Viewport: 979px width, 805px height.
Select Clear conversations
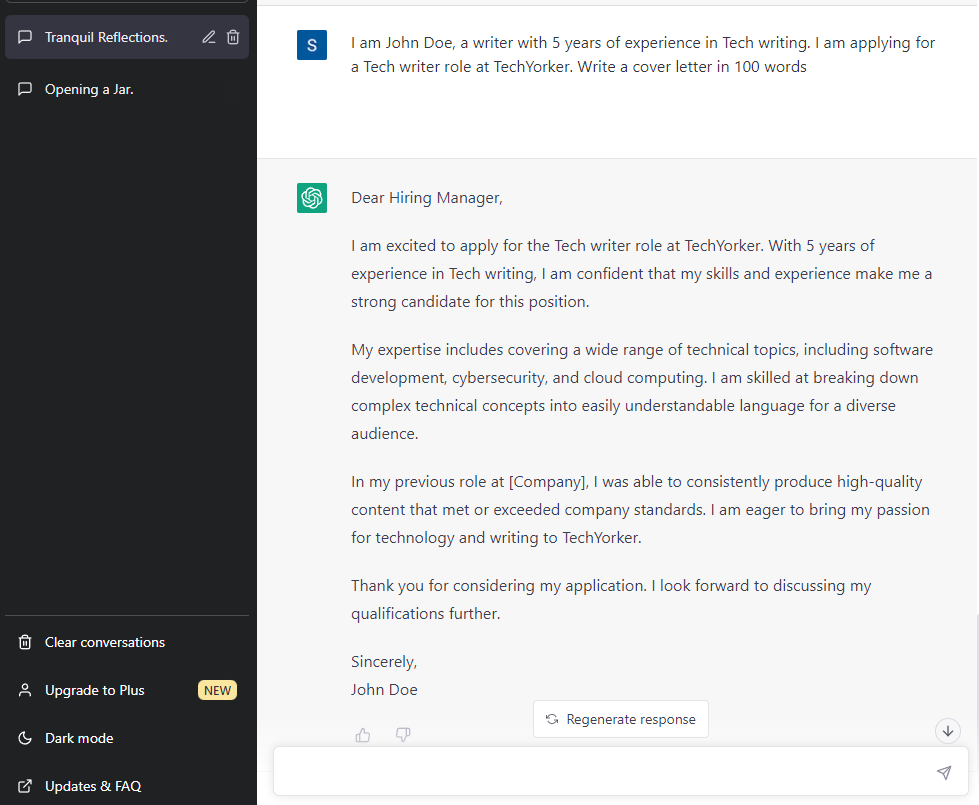click(x=127, y=642)
